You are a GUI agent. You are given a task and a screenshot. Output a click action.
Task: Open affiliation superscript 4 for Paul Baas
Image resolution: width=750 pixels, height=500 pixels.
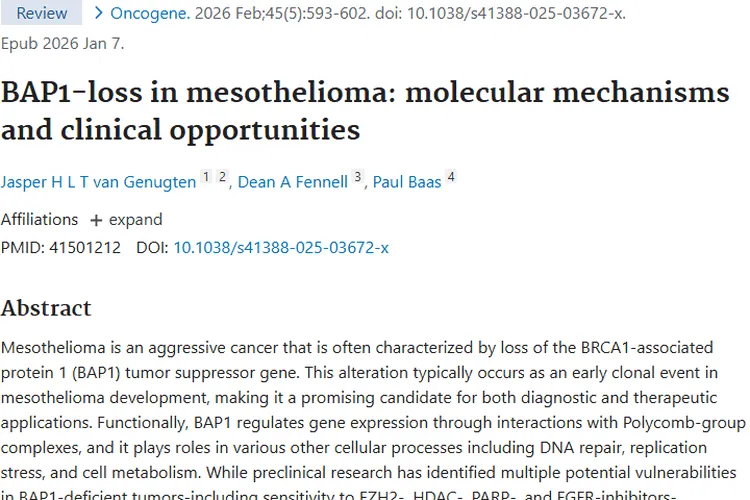pyautogui.click(x=451, y=177)
